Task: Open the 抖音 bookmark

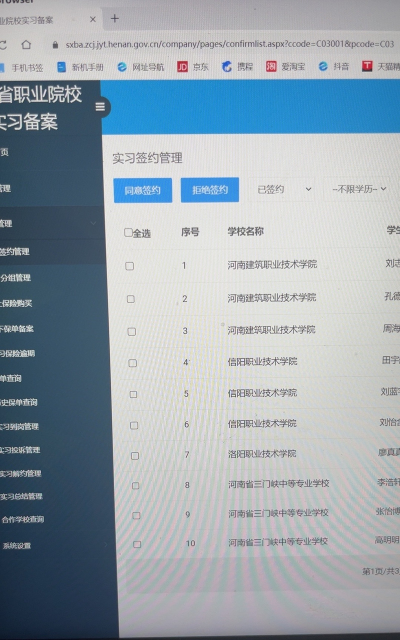Action: 334,66
